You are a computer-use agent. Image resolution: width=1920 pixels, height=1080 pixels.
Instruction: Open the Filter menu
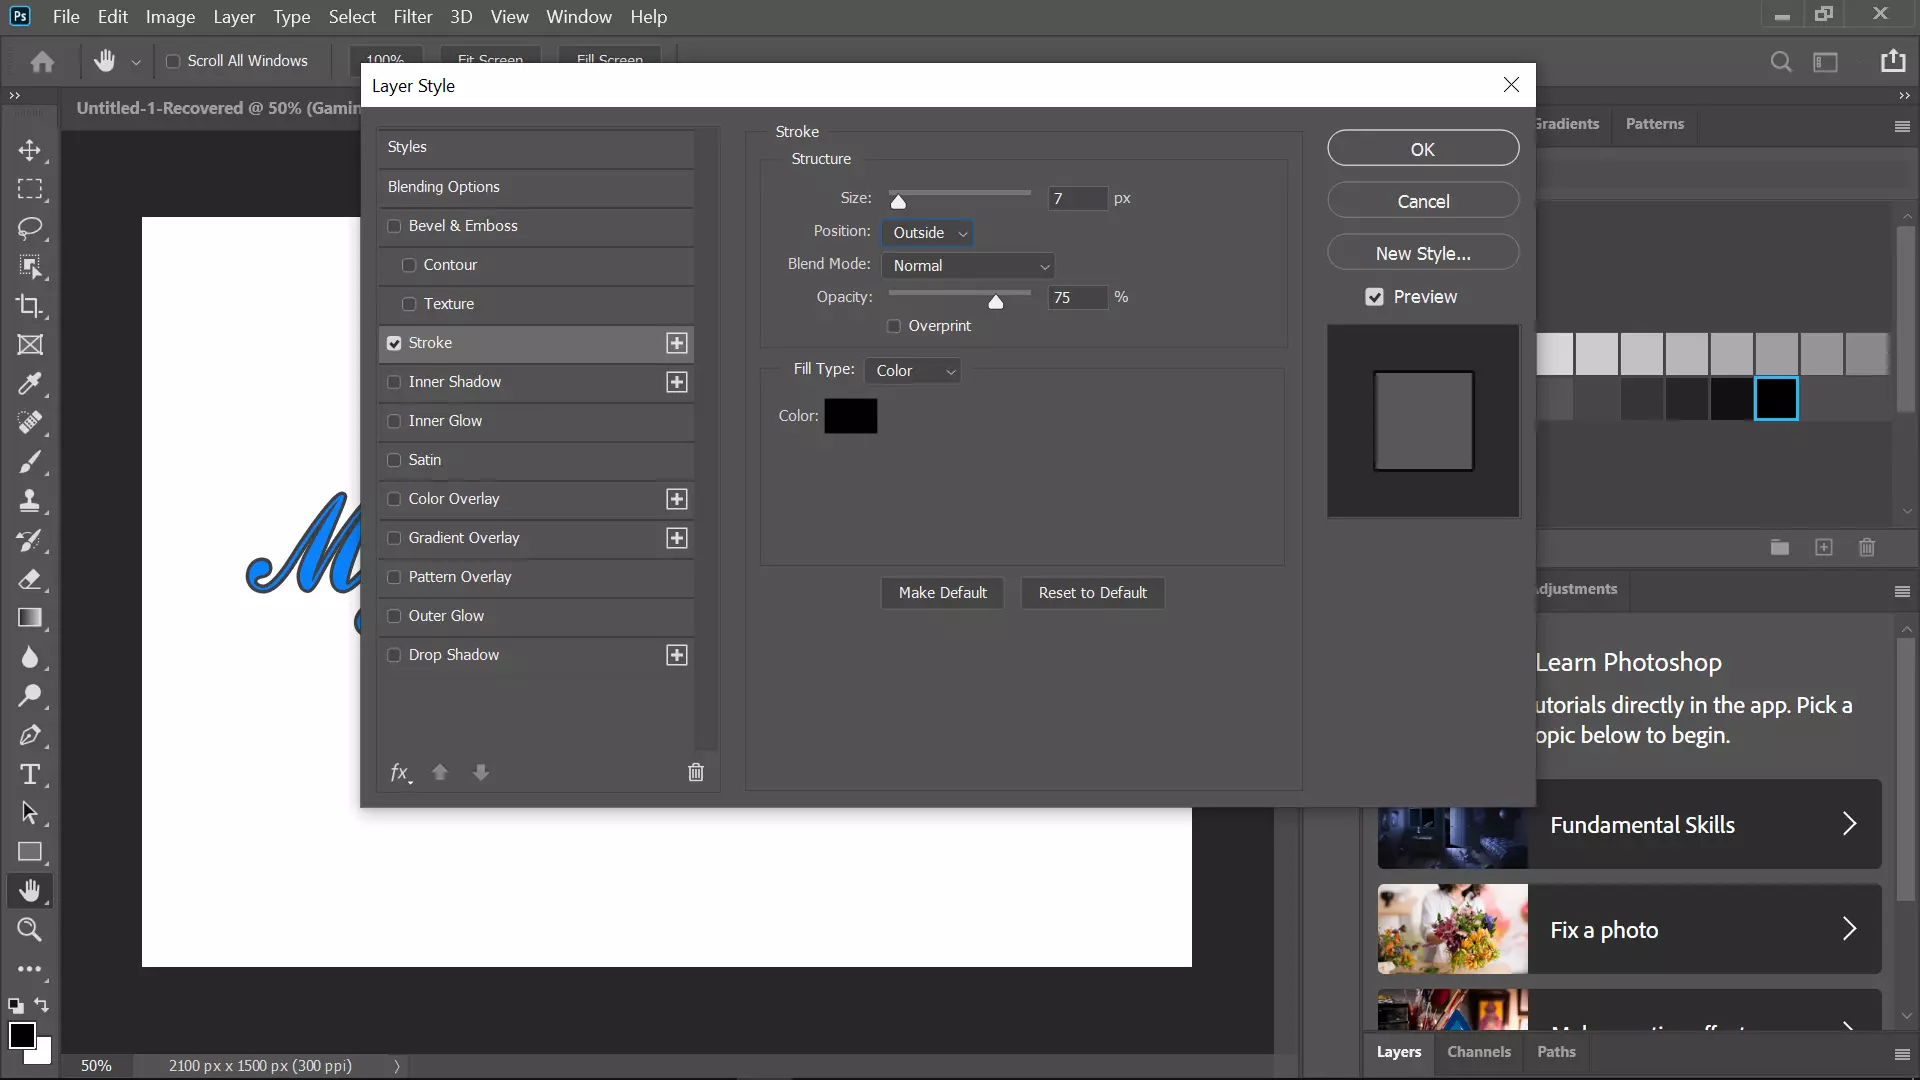413,16
